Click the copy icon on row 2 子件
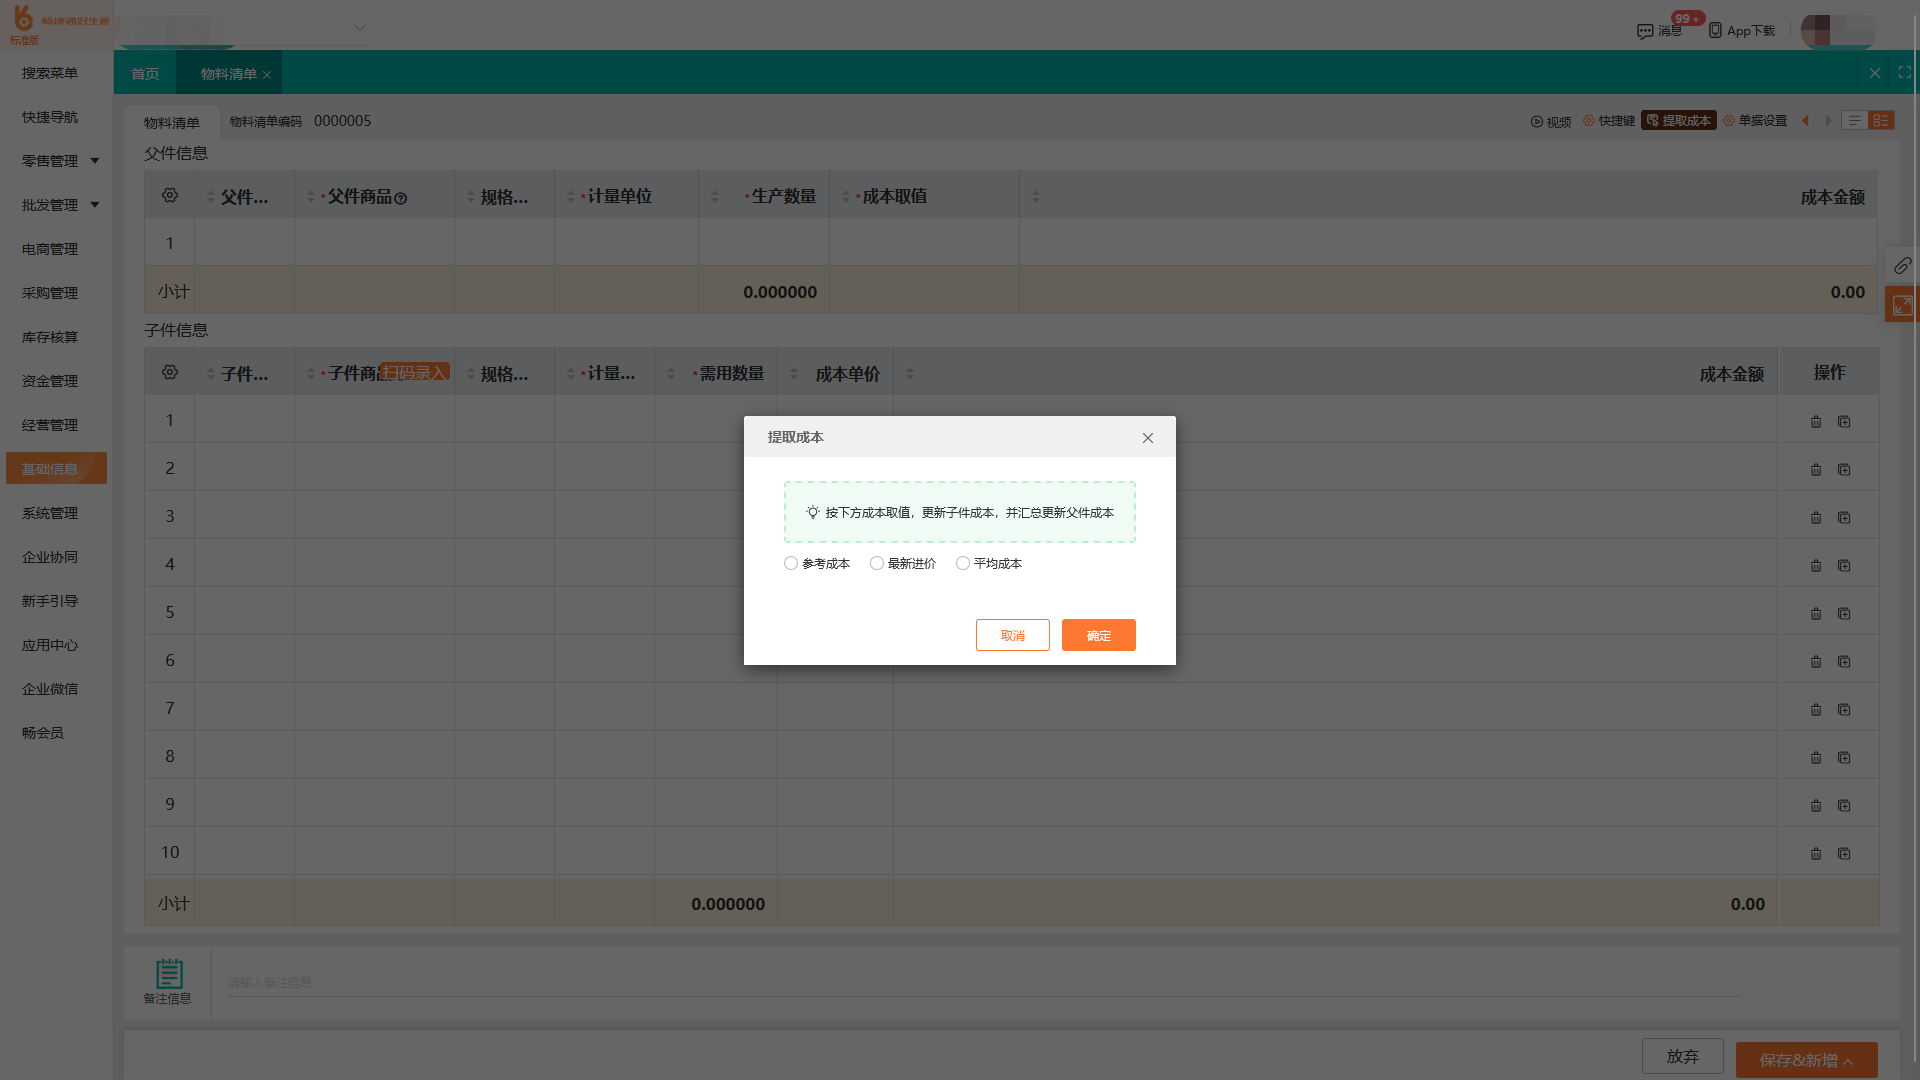Image resolution: width=1920 pixels, height=1080 pixels. 1845,468
